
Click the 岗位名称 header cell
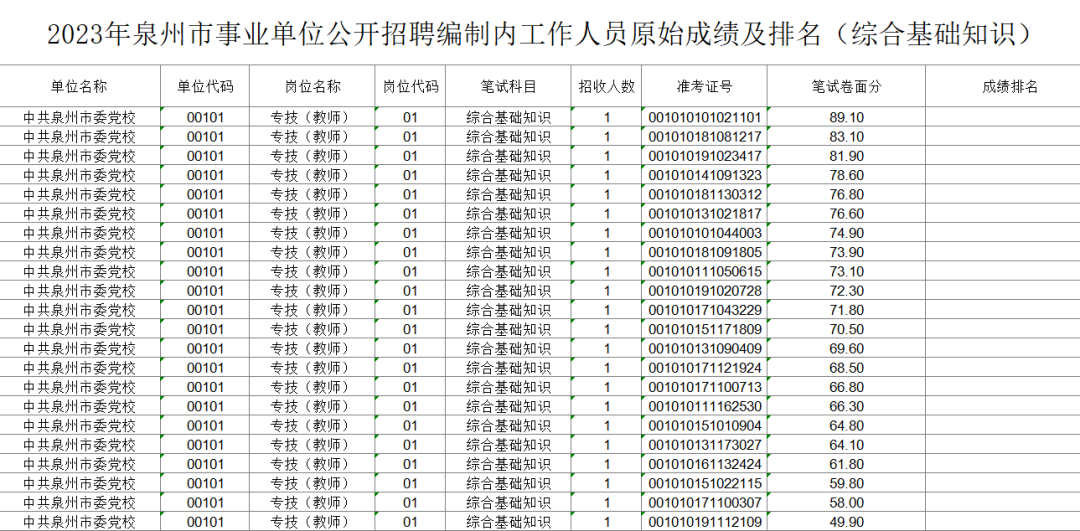311,86
